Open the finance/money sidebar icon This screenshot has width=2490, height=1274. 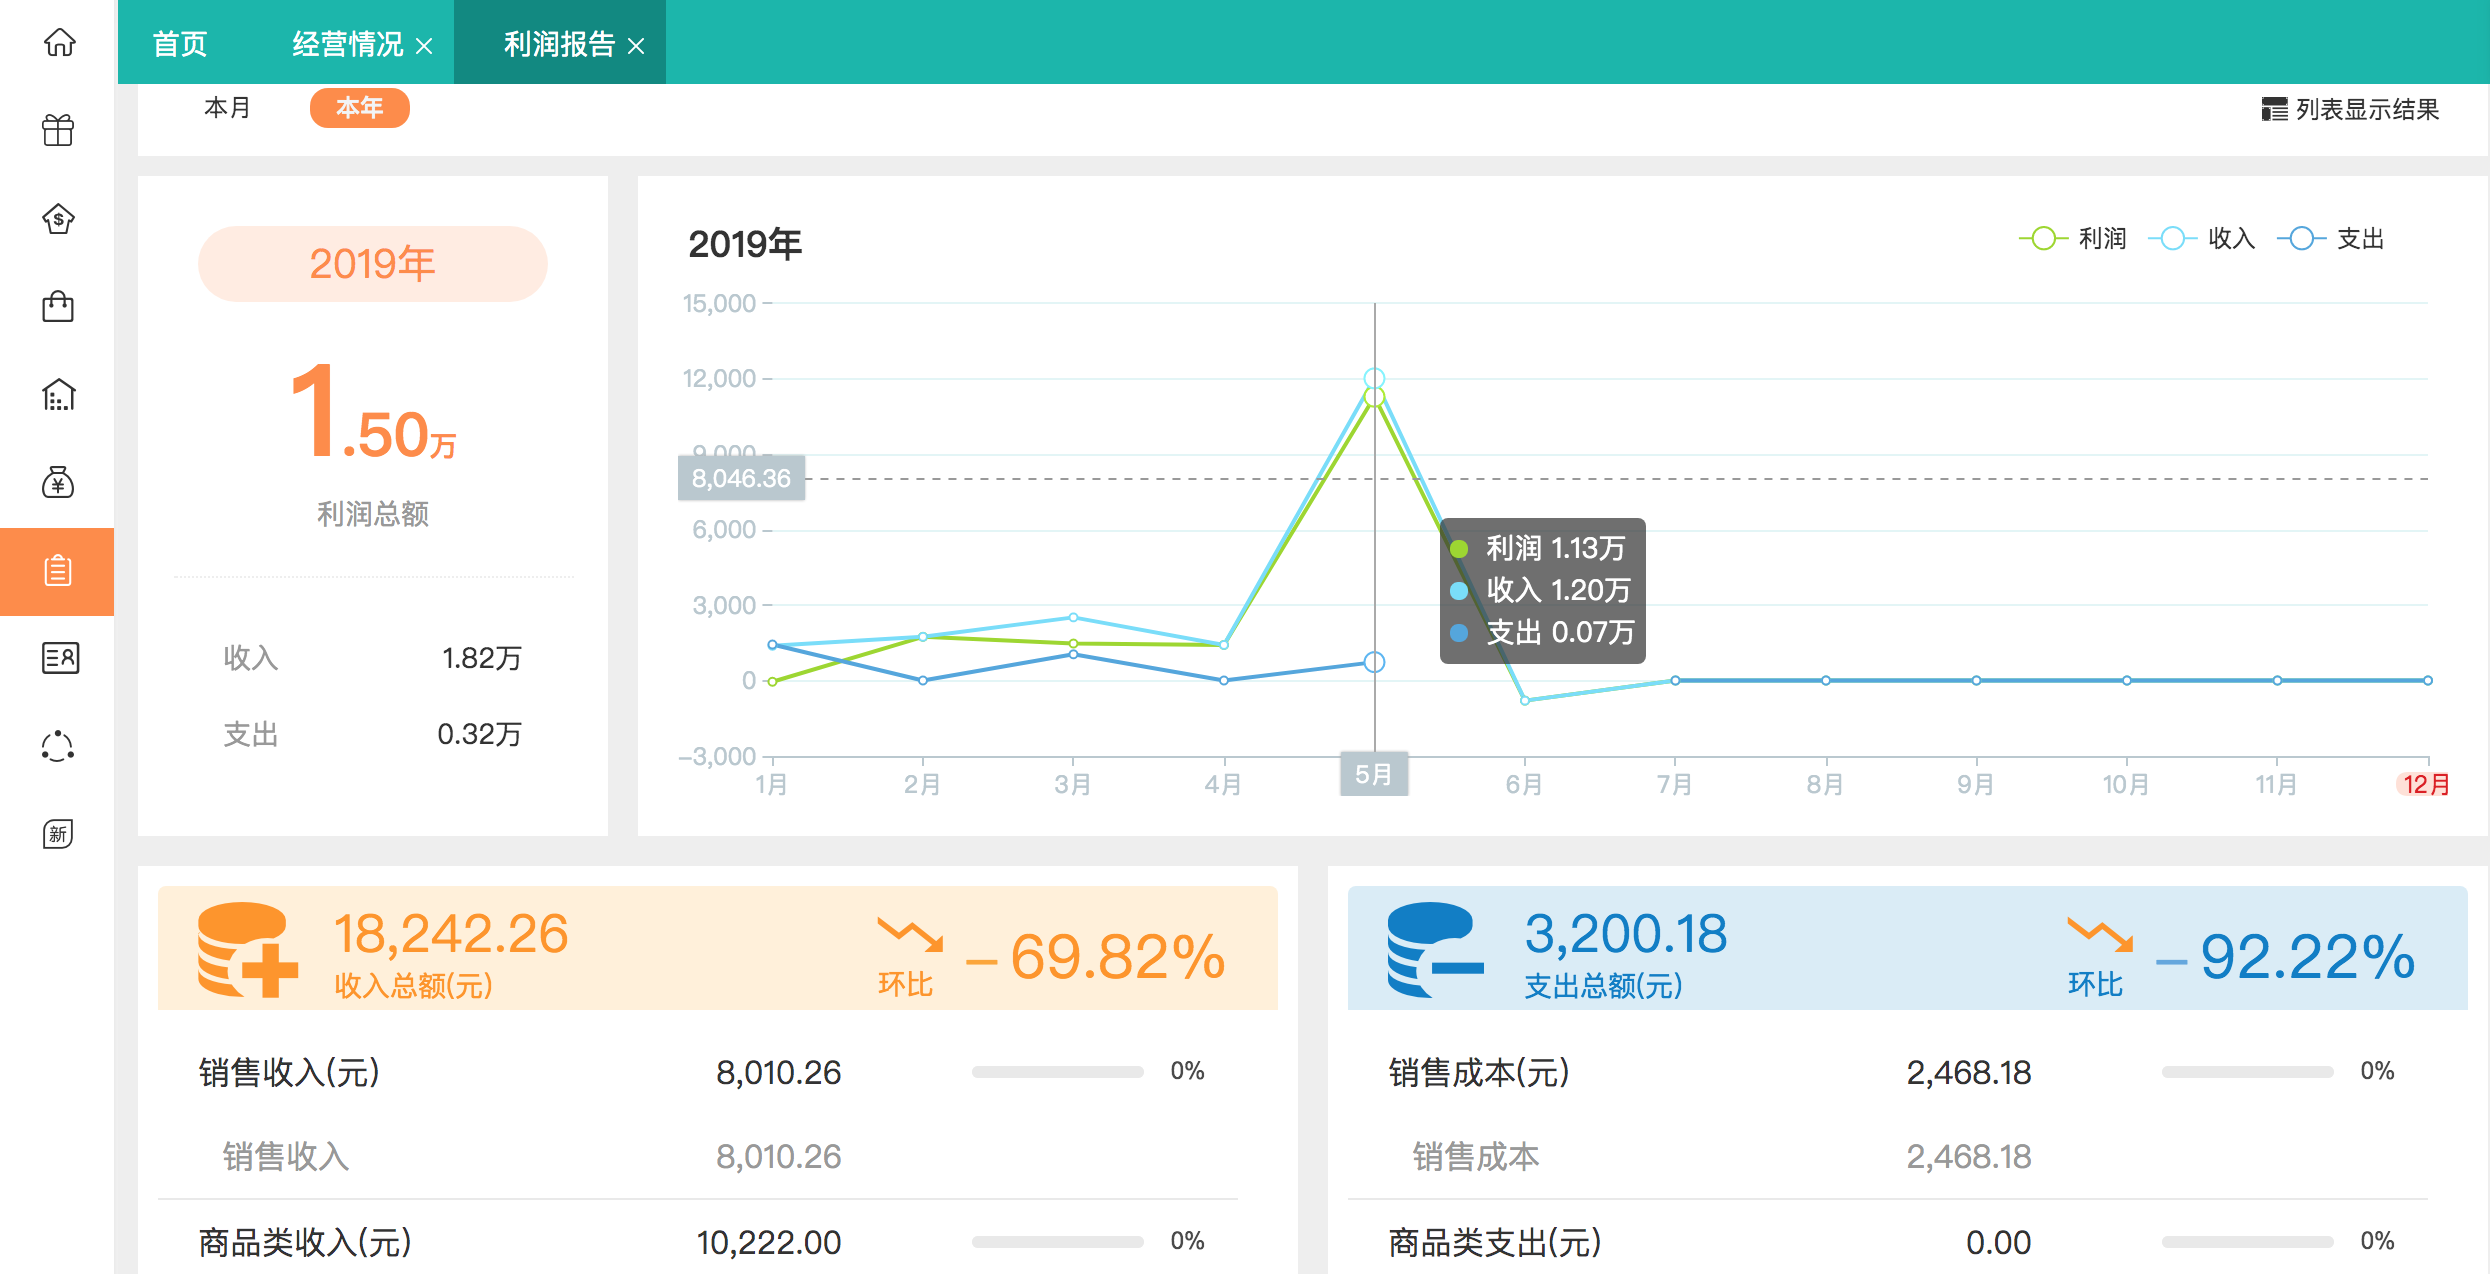pos(57,483)
